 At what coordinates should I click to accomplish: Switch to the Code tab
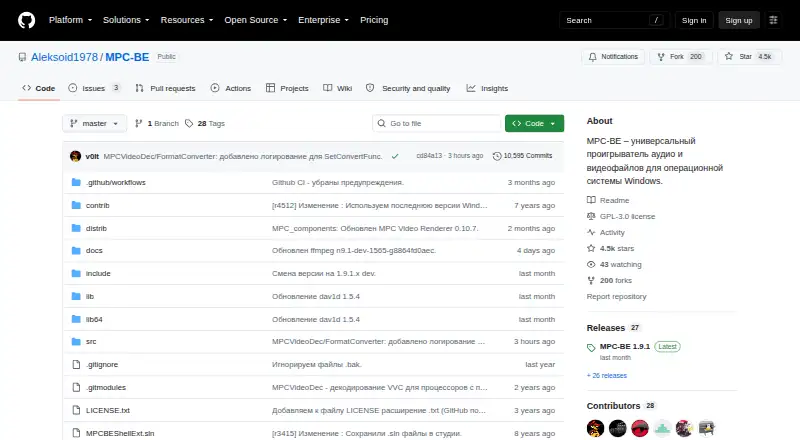click(x=39, y=88)
